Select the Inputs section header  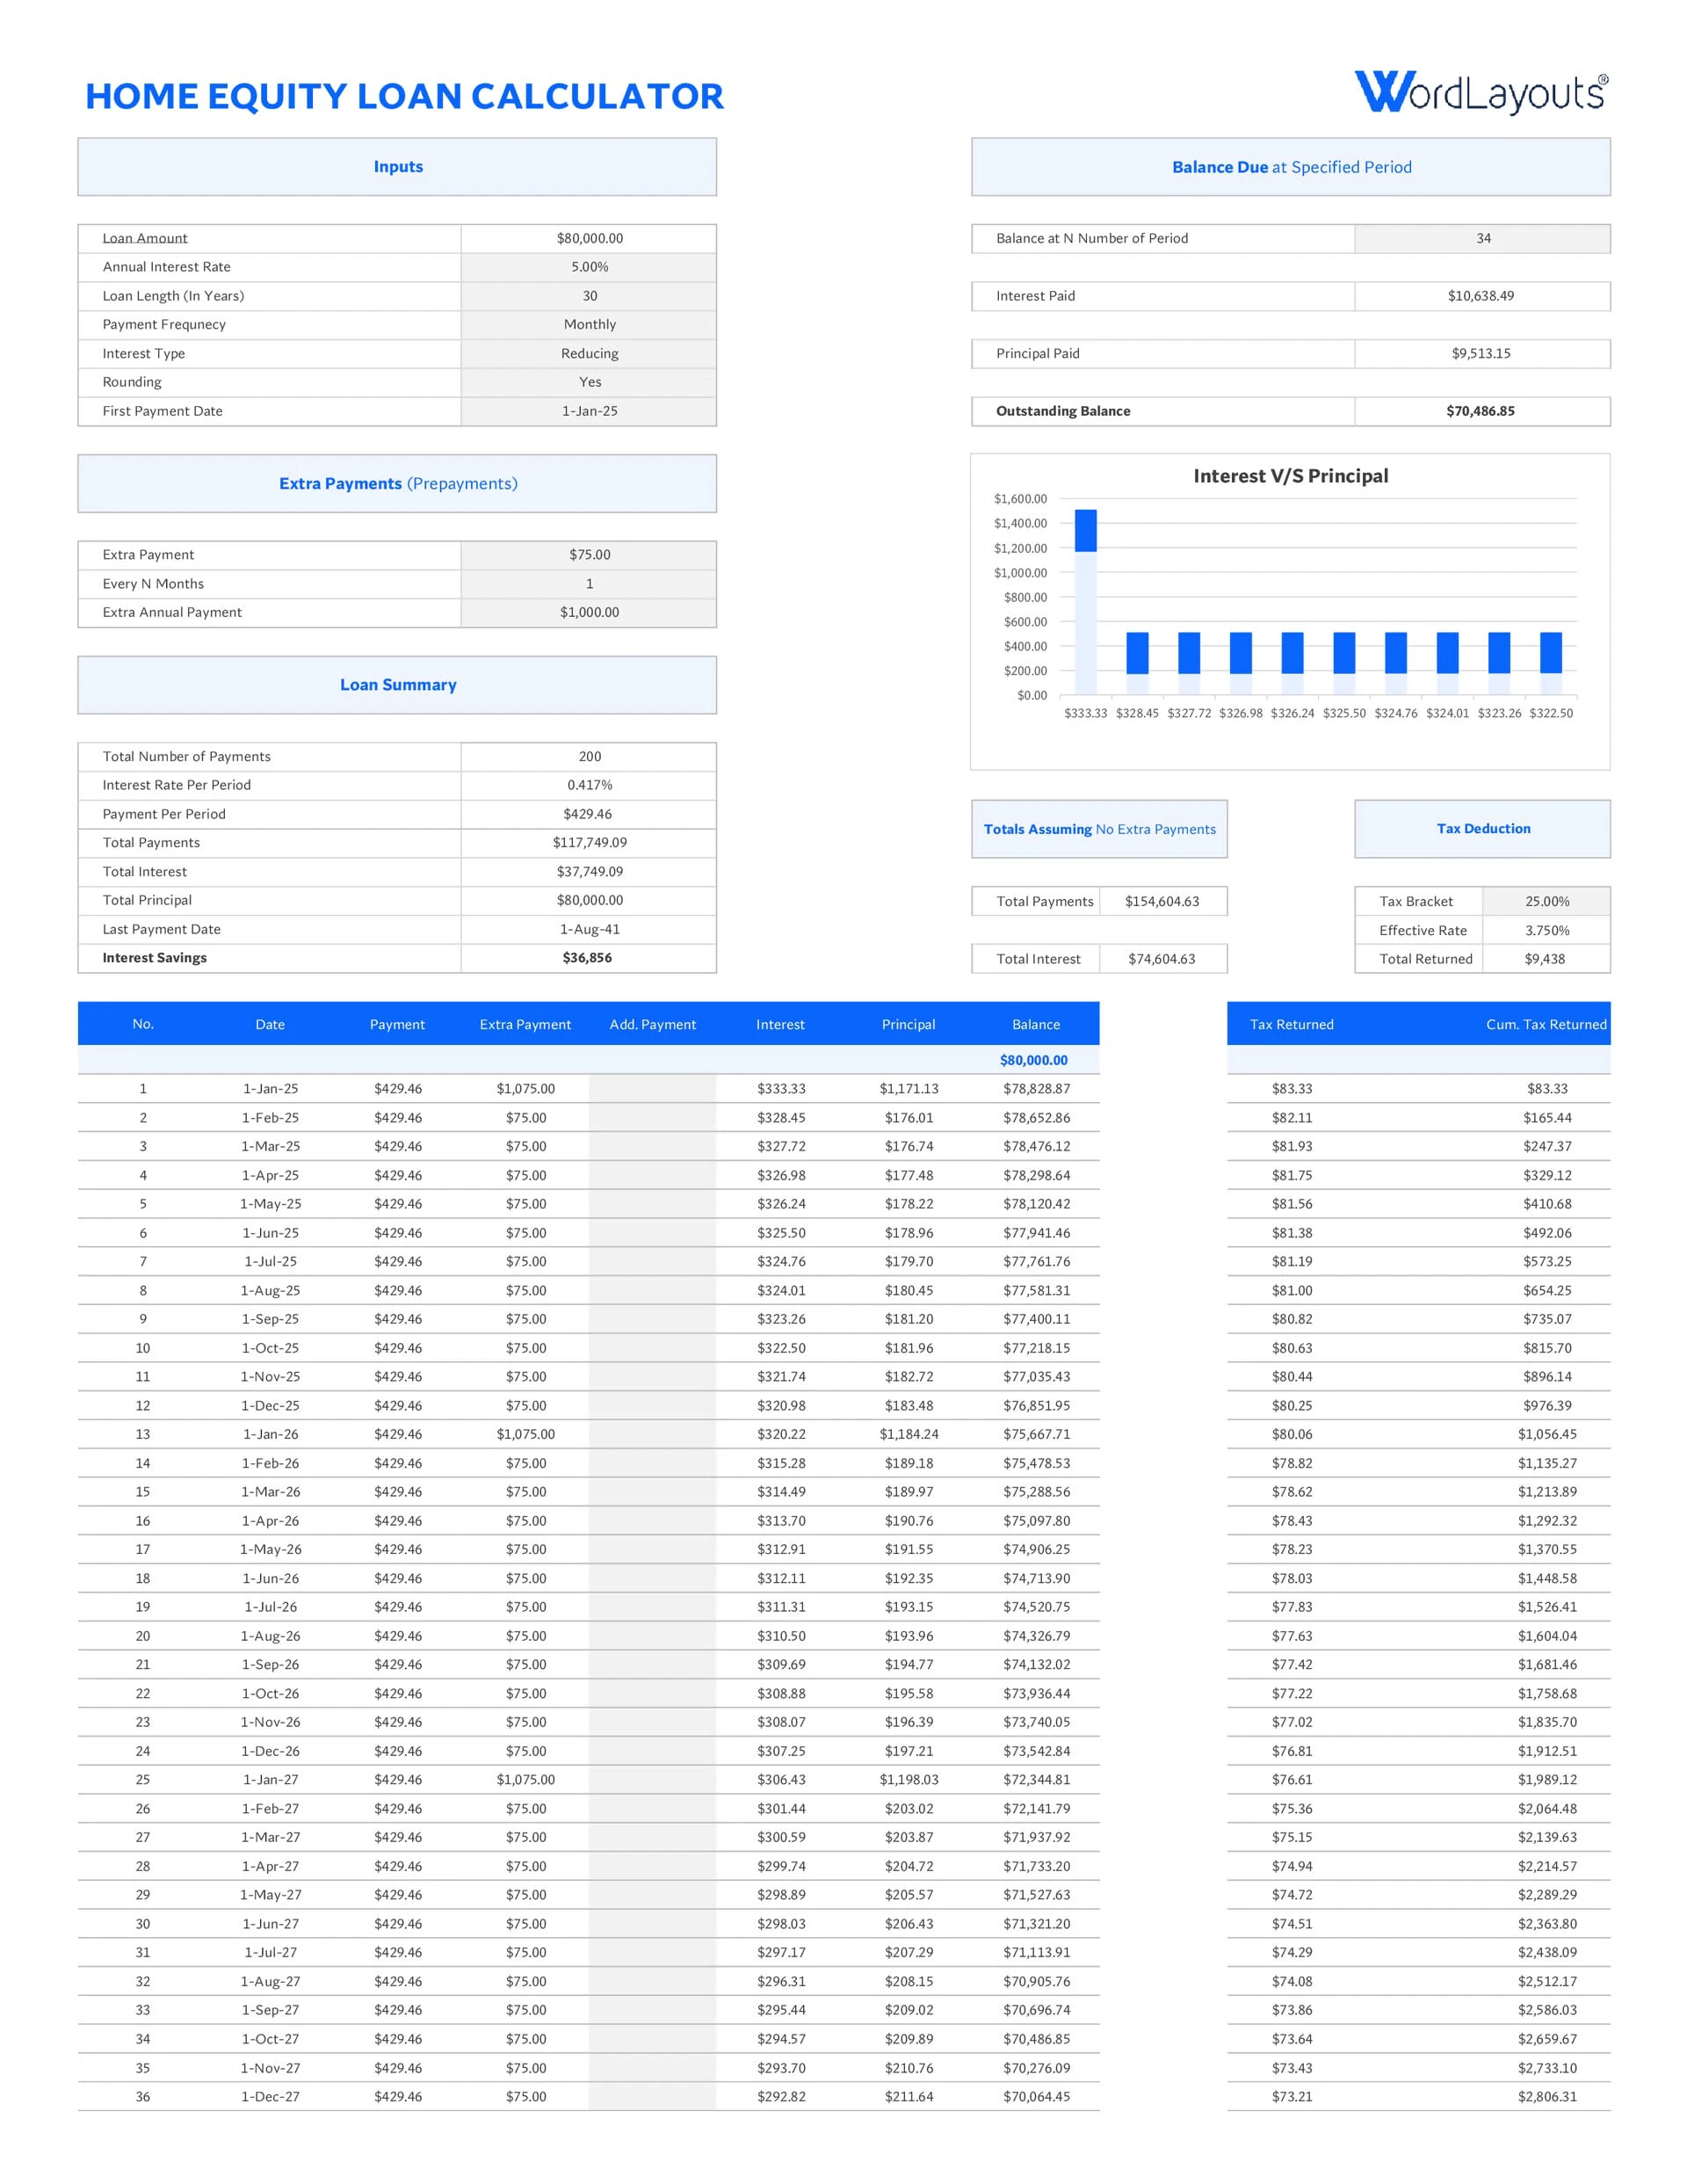(397, 167)
